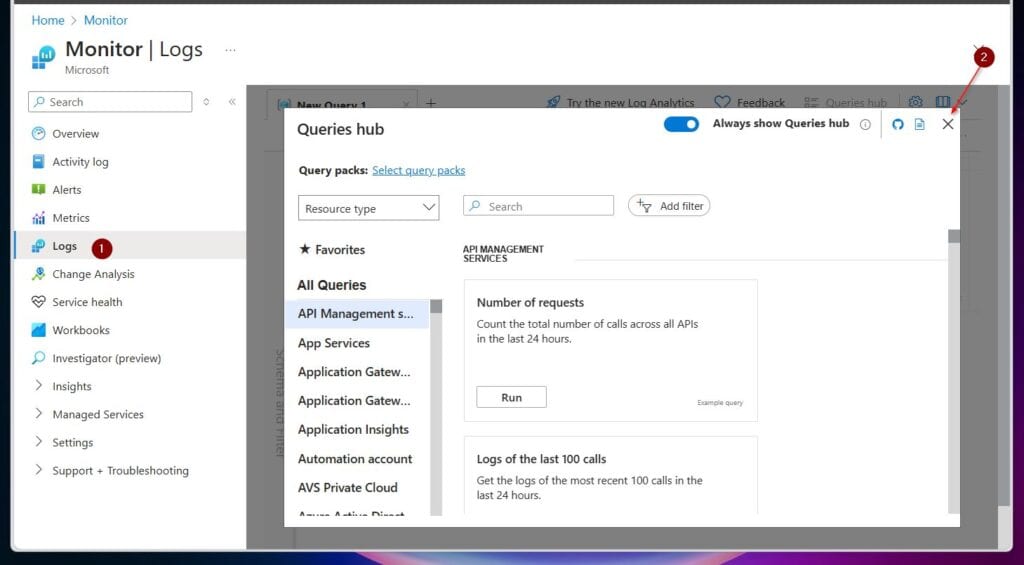1024x565 pixels.
Task: Select API Management services category
Action: 357,314
